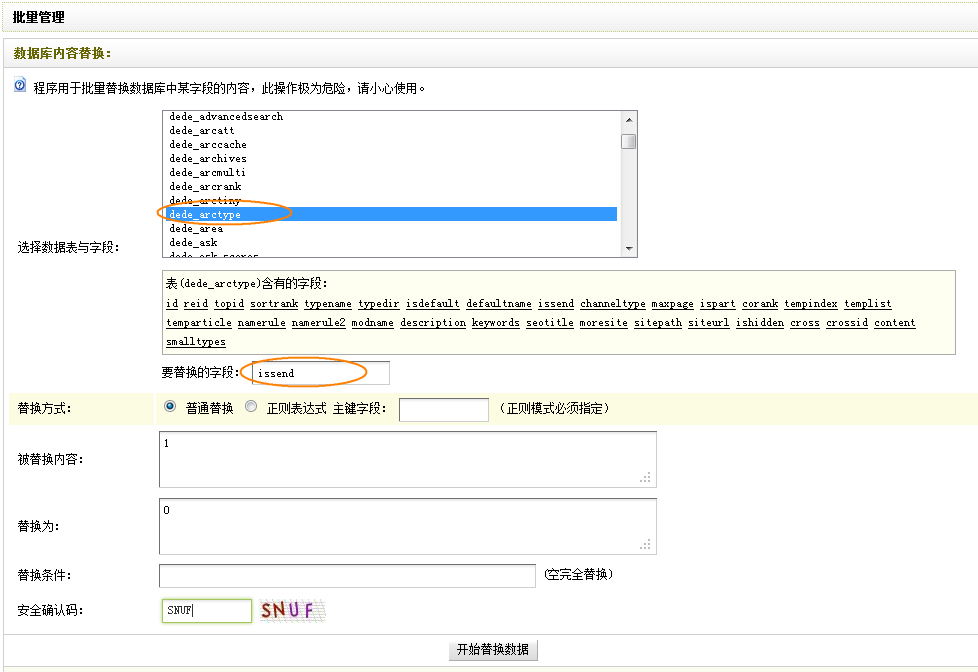978x672 pixels.
Task: Click the typename field link
Action: pyautogui.click(x=328, y=304)
